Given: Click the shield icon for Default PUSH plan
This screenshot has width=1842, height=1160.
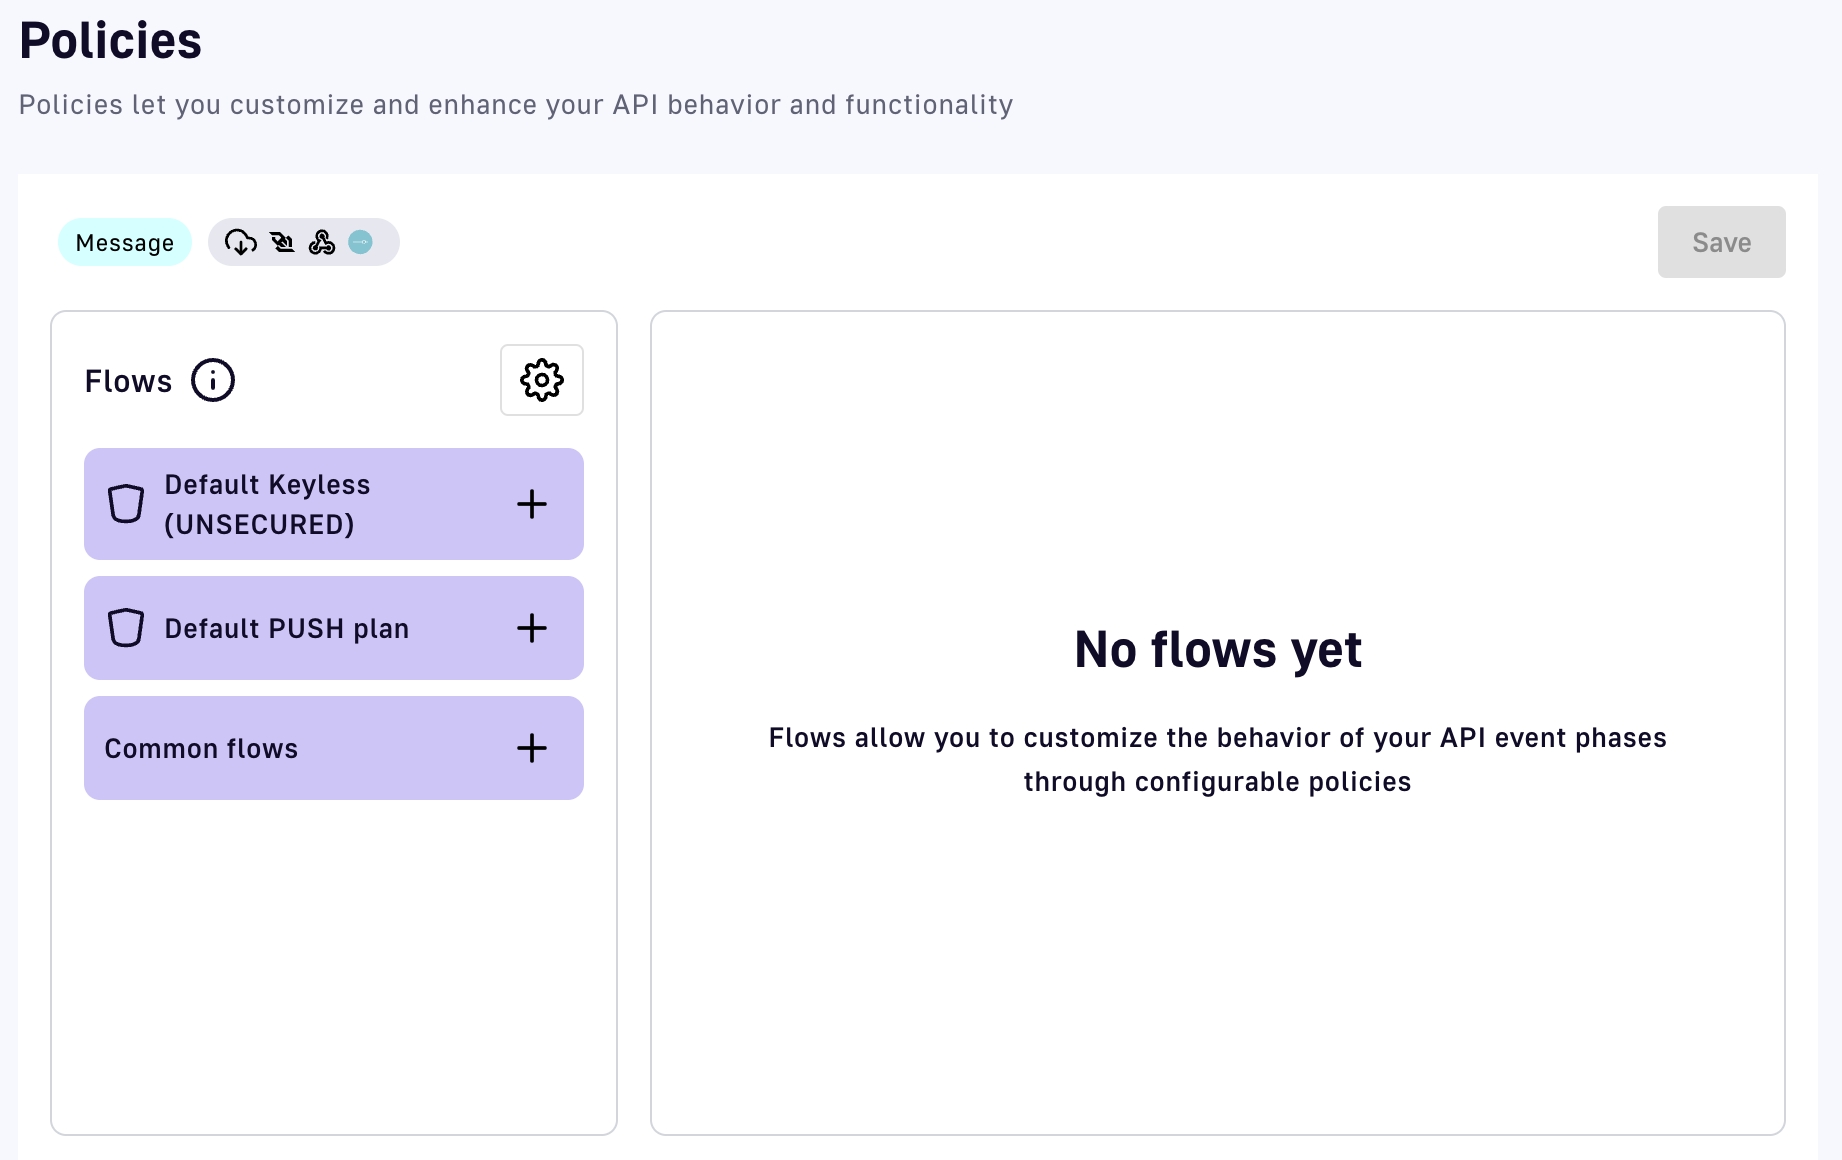Looking at the screenshot, I should [126, 628].
